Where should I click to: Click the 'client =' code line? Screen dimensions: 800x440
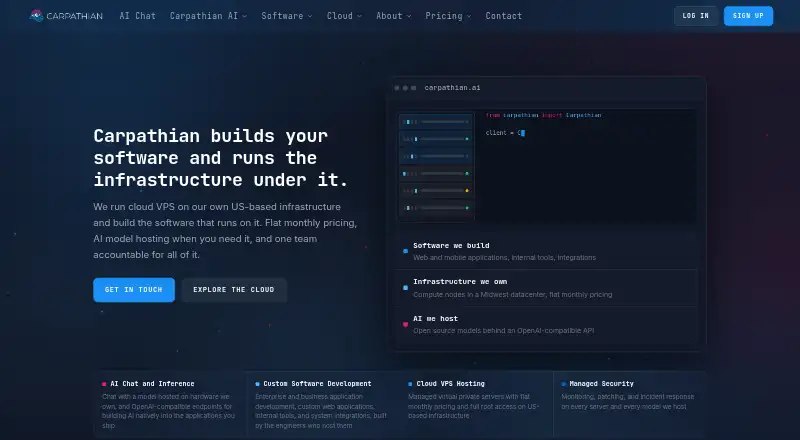click(x=505, y=133)
